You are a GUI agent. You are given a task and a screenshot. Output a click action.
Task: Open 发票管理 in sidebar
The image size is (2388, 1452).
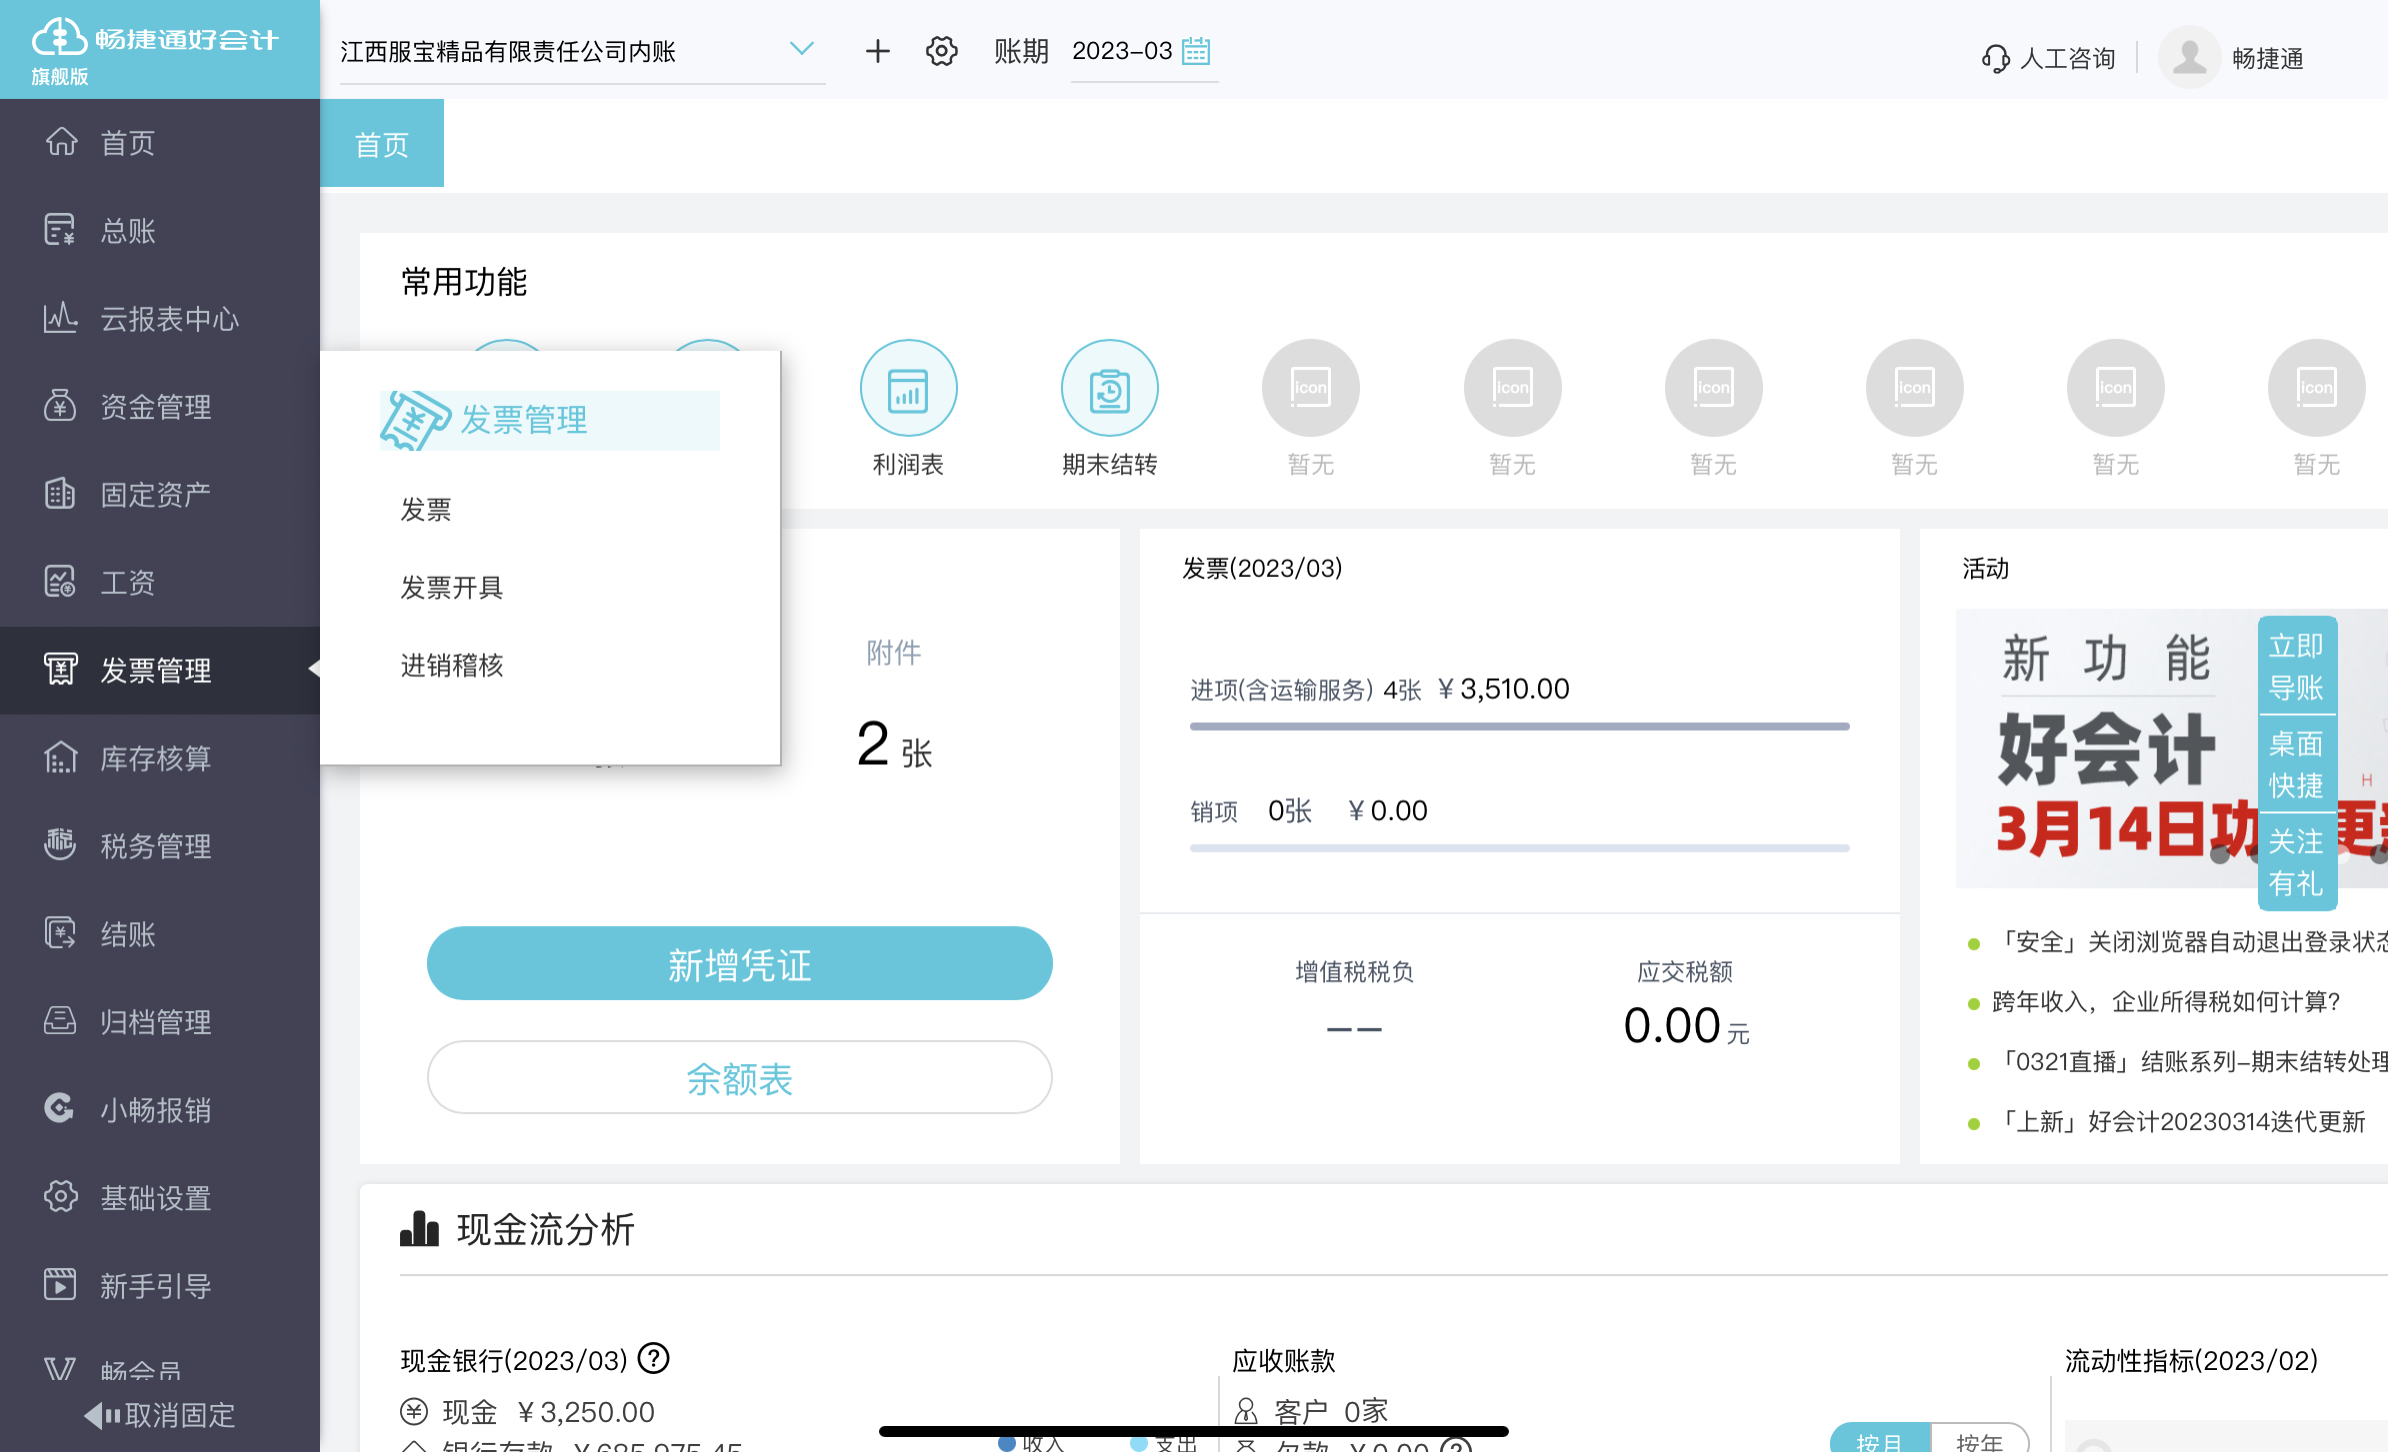click(160, 669)
